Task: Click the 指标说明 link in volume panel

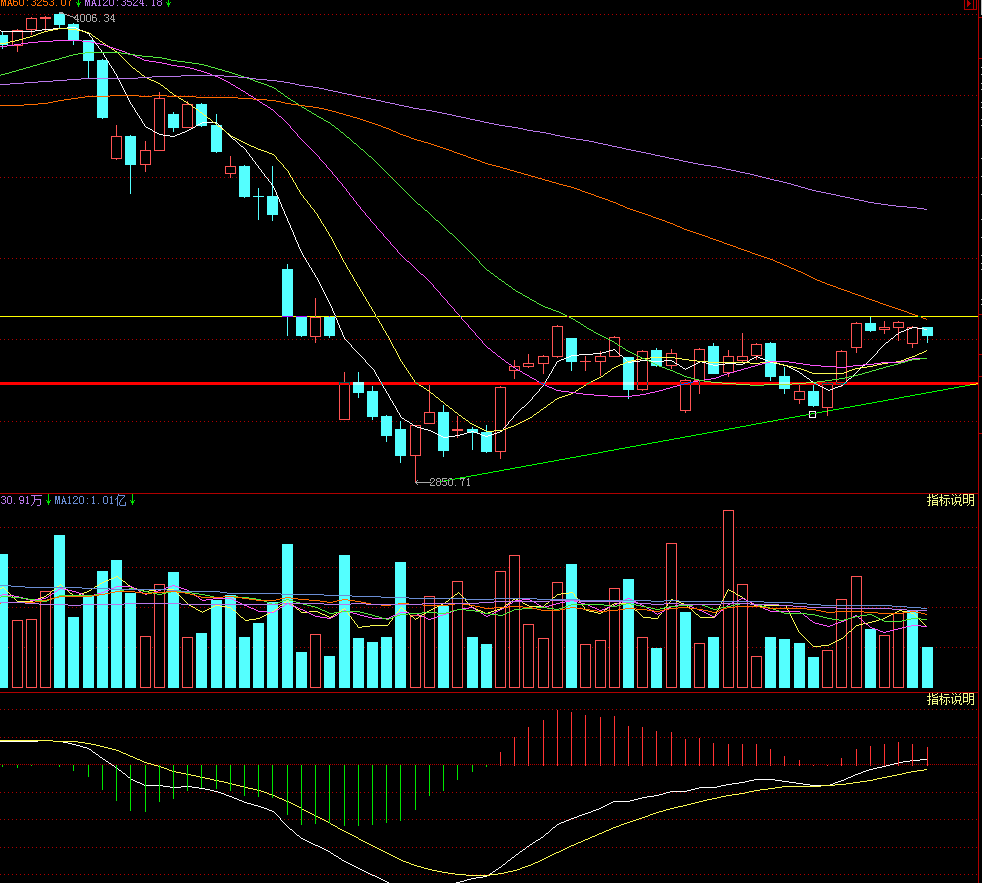Action: point(949,500)
